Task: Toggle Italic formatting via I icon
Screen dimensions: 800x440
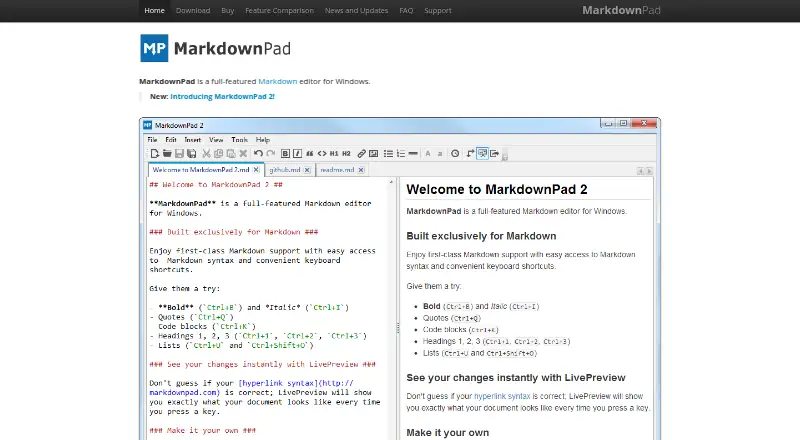Action: point(297,153)
